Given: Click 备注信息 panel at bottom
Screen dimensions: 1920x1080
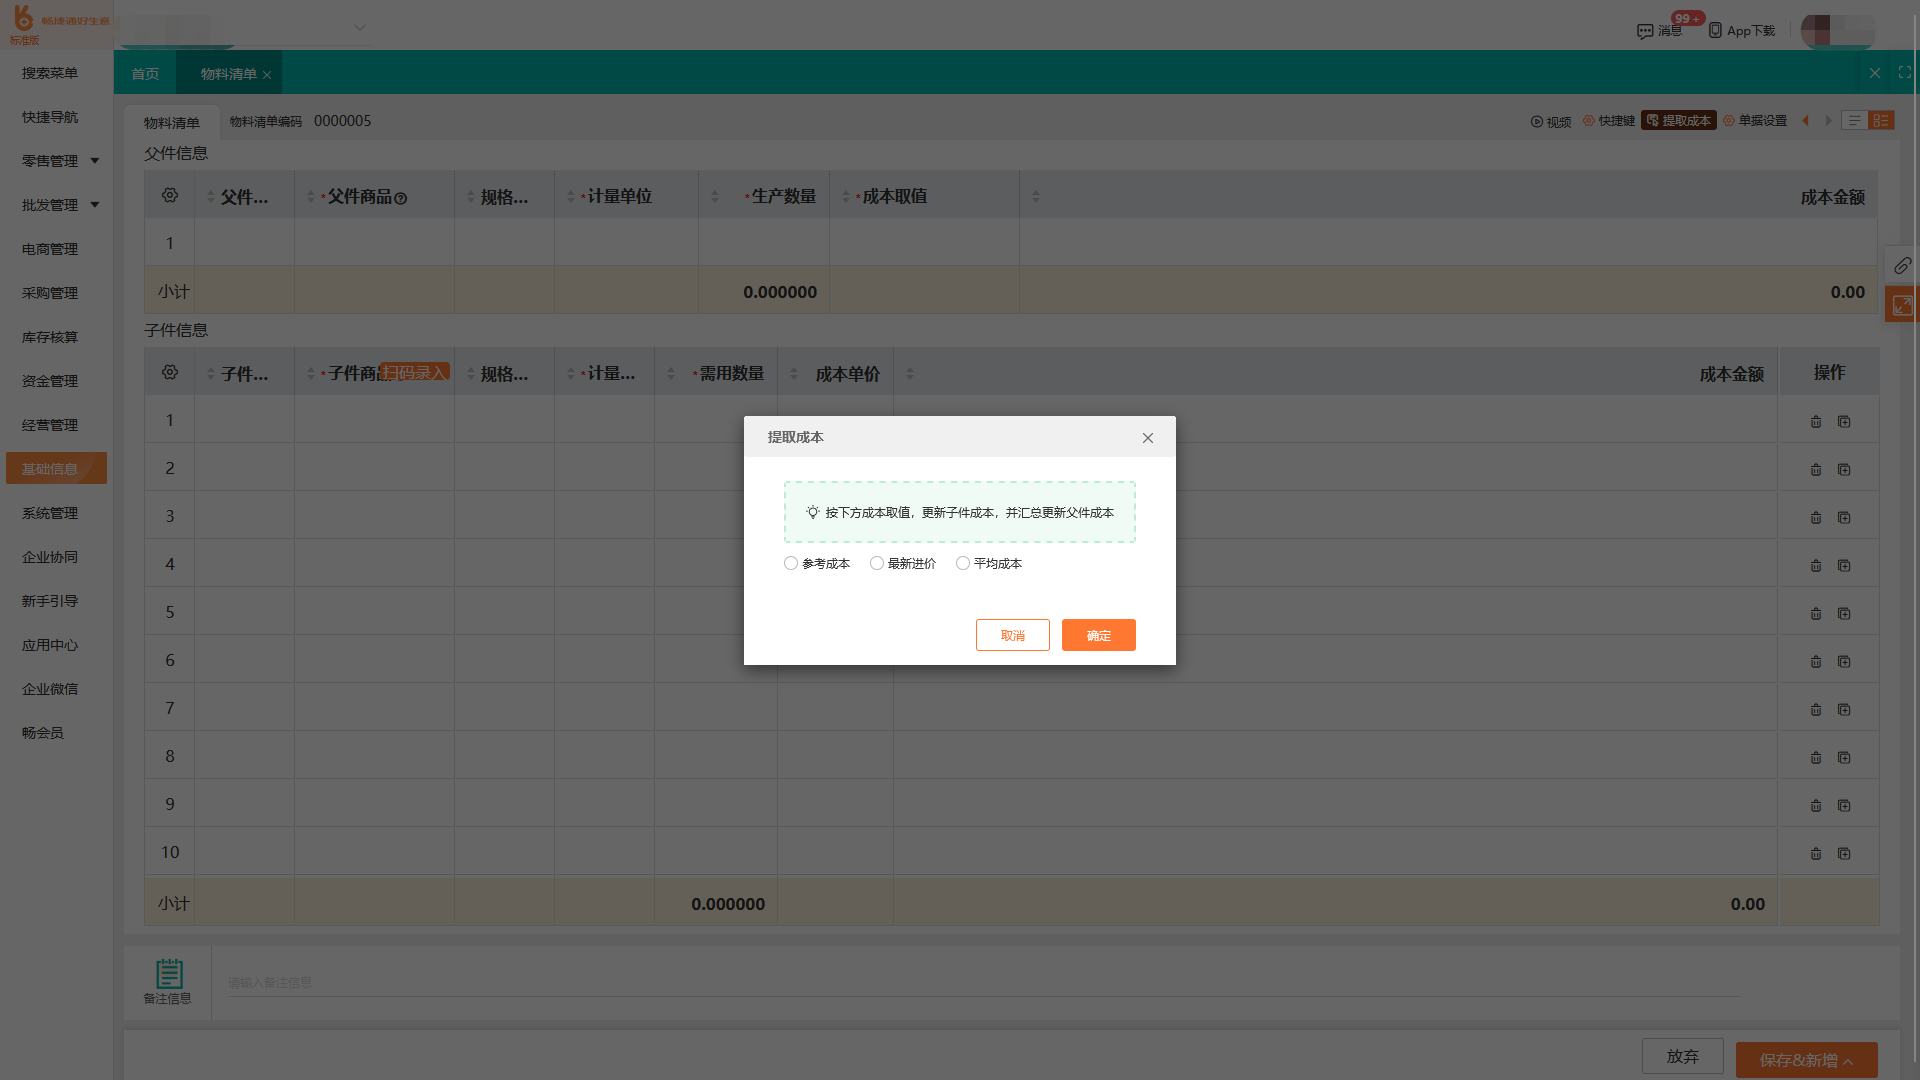Looking at the screenshot, I should 167,982.
